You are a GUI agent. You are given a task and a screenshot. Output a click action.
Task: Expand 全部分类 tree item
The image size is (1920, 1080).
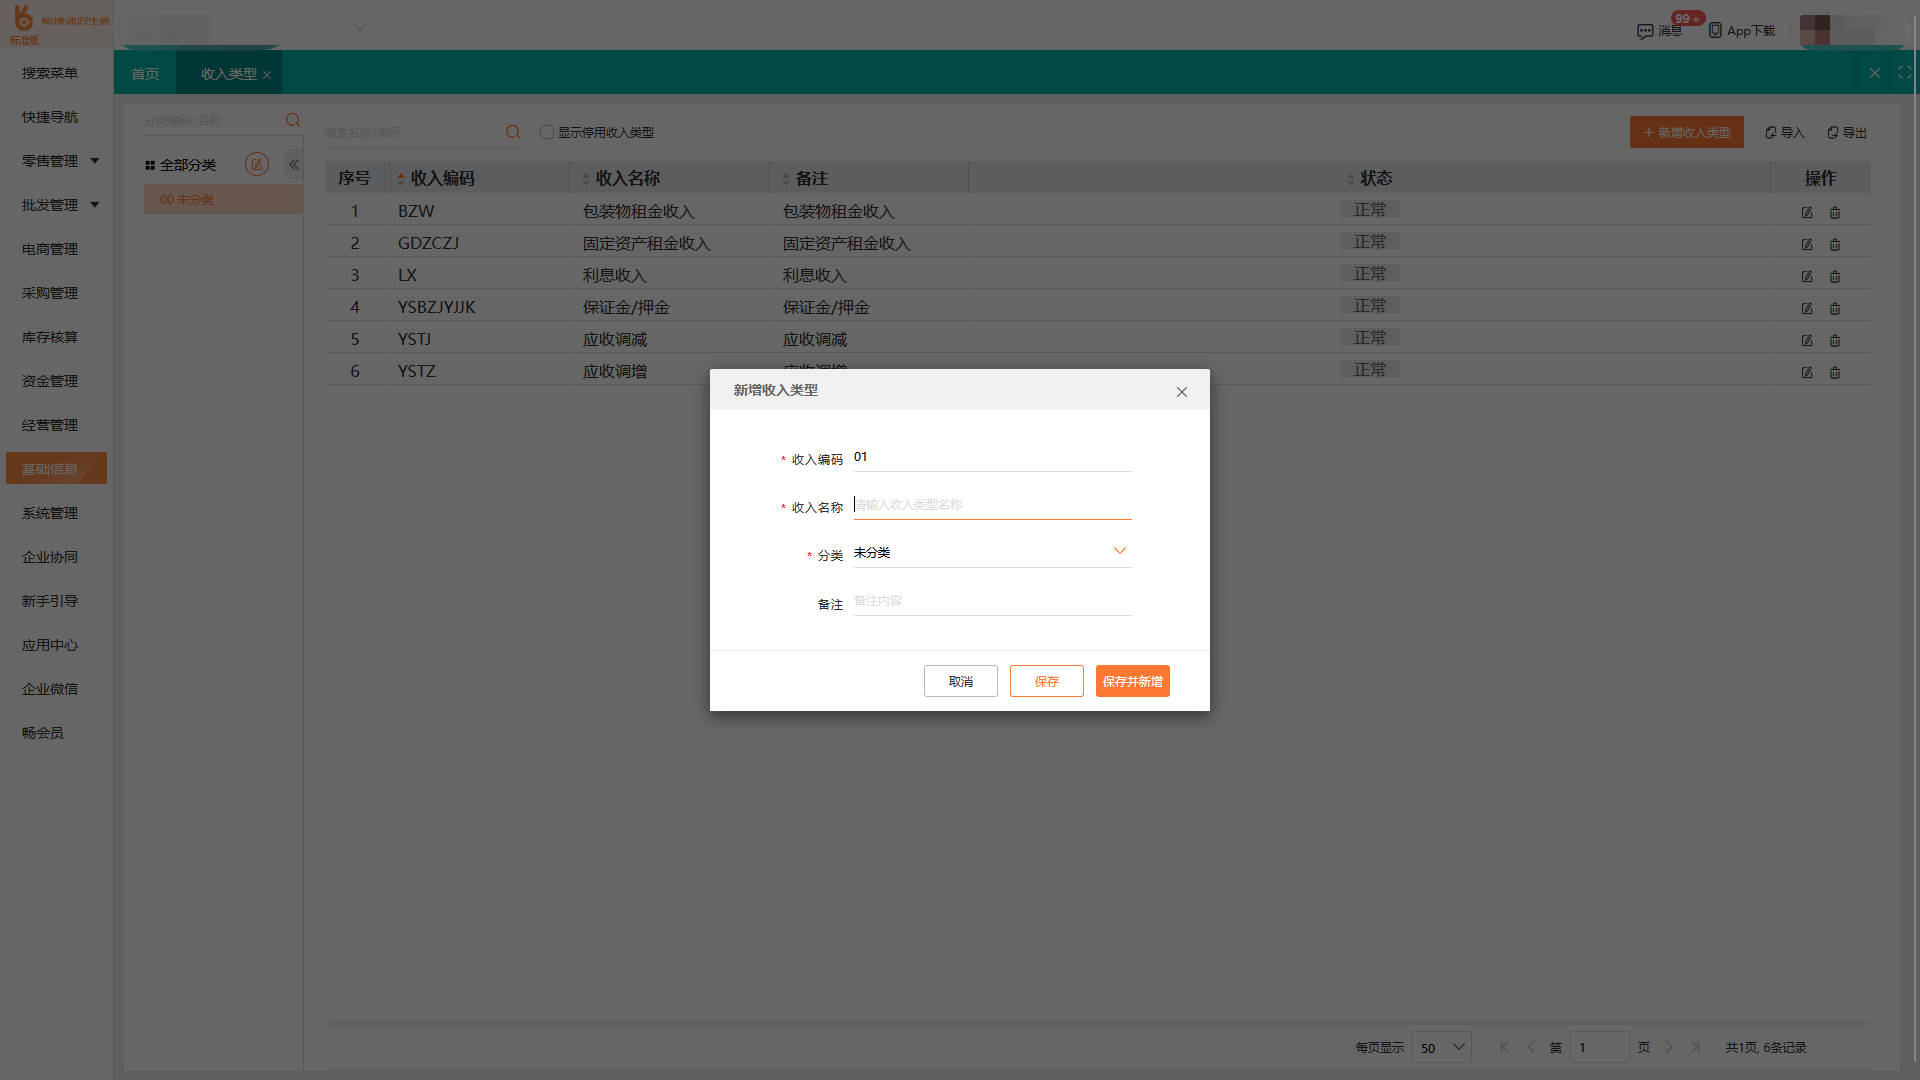click(x=149, y=164)
